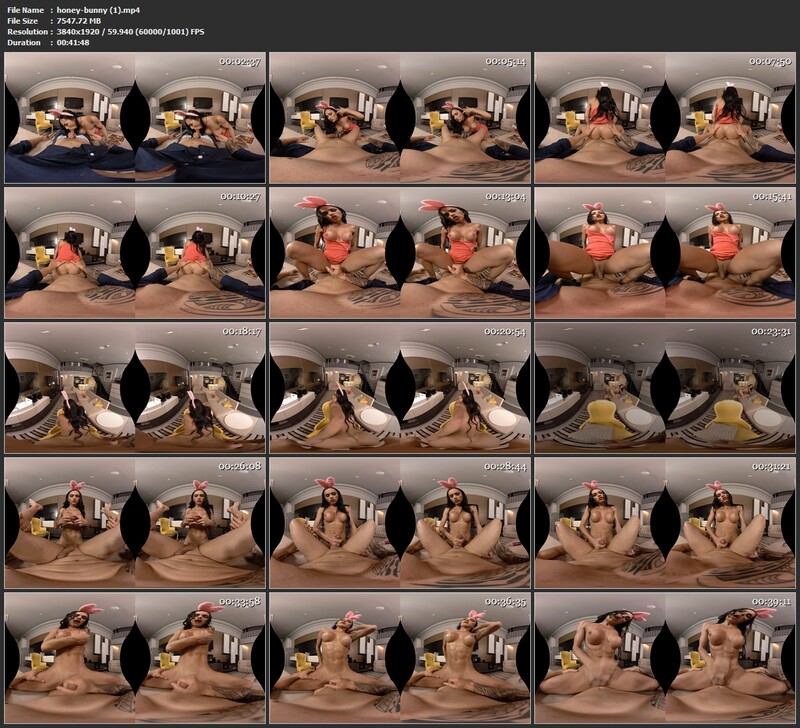Select the thumbnail timestamped 00:13:04
This screenshot has width=800, height=728.
click(x=400, y=252)
